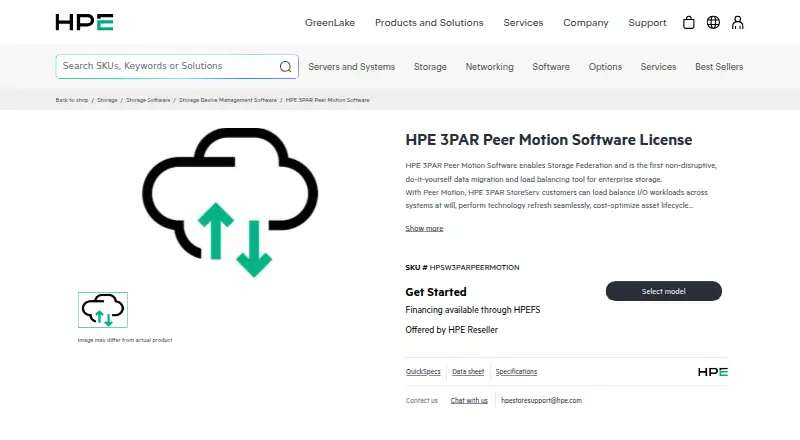Click the HPE logo in header
The width and height of the screenshot is (800, 440).
(x=84, y=22)
